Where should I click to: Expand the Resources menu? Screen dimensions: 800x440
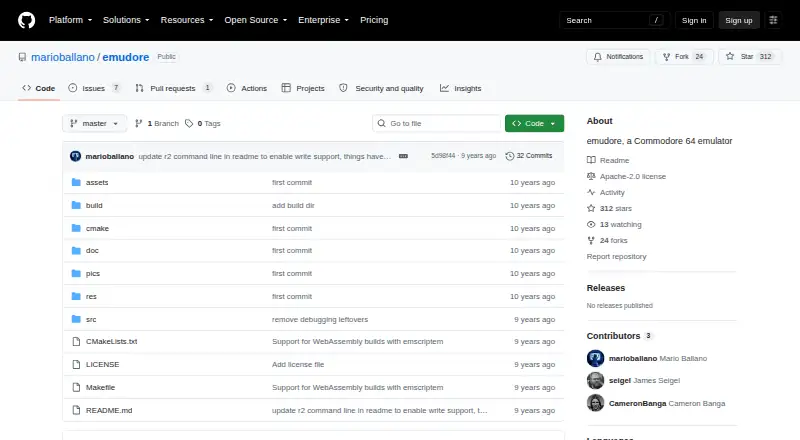point(187,20)
